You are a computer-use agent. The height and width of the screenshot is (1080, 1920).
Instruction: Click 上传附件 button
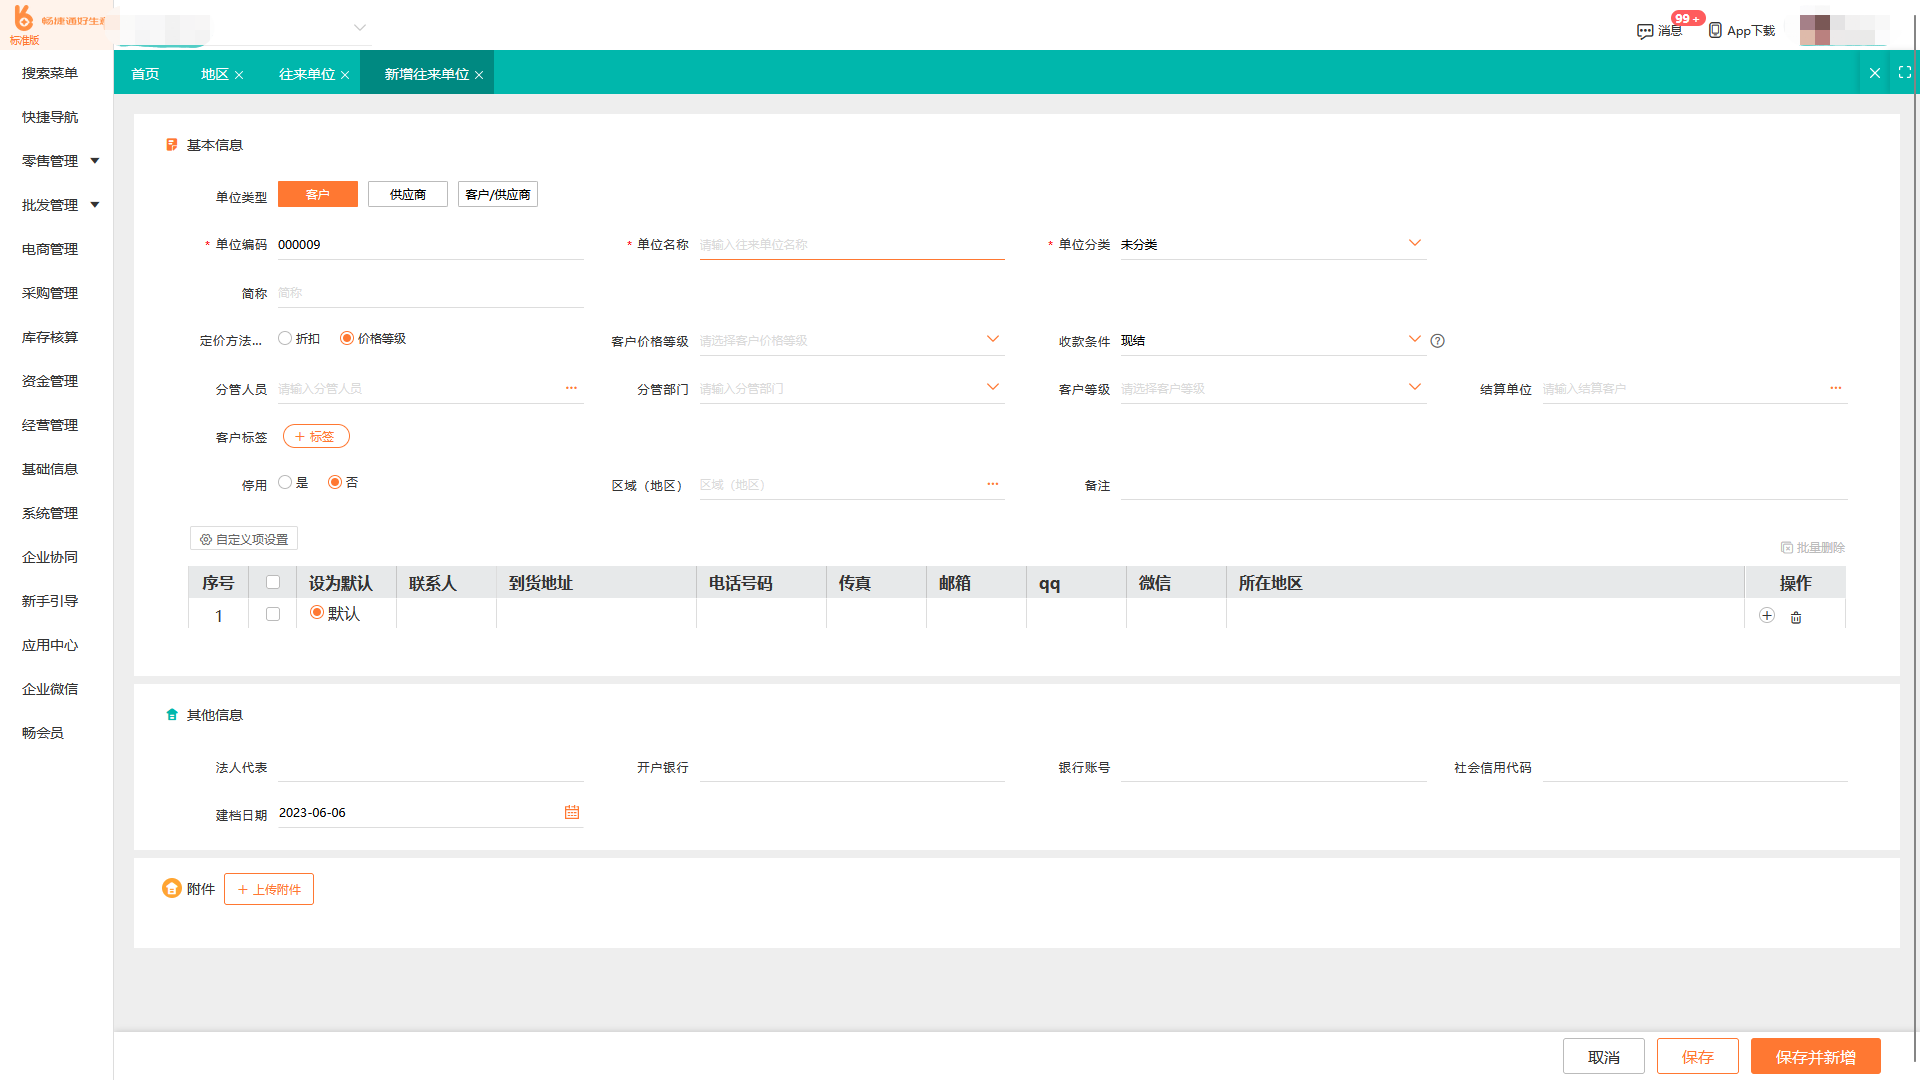pyautogui.click(x=269, y=889)
